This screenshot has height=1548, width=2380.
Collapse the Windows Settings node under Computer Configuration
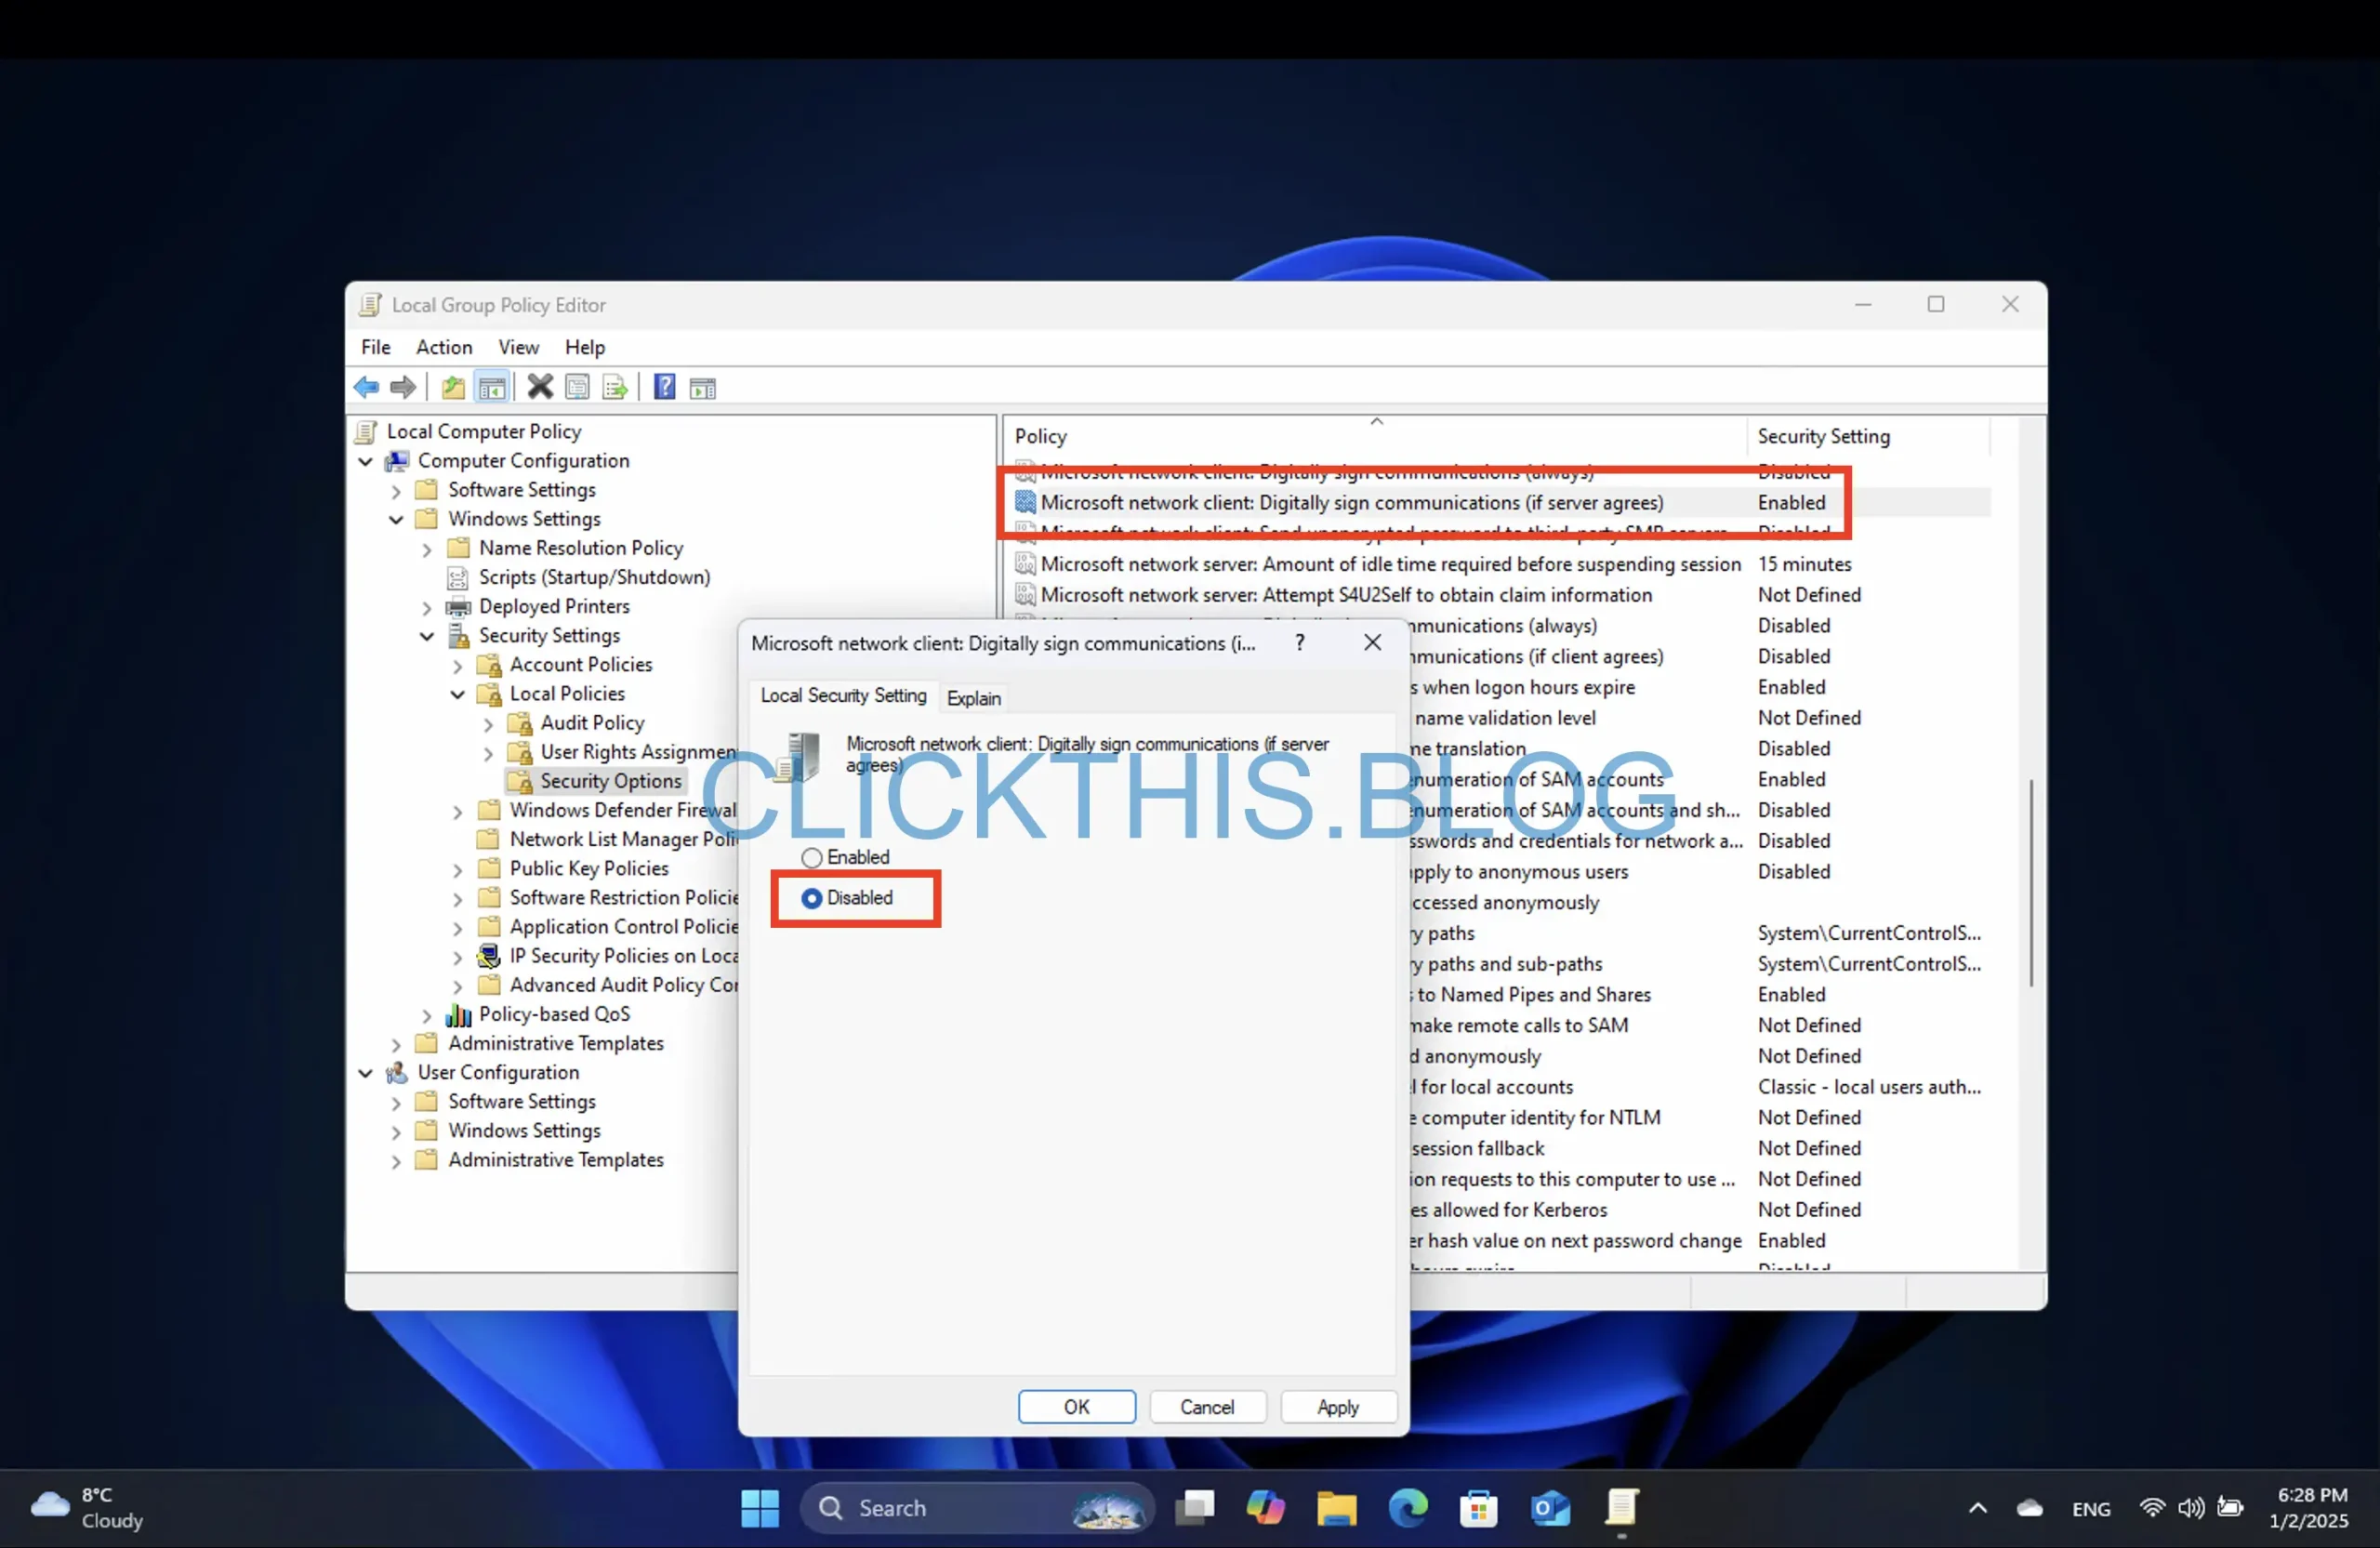[x=397, y=519]
